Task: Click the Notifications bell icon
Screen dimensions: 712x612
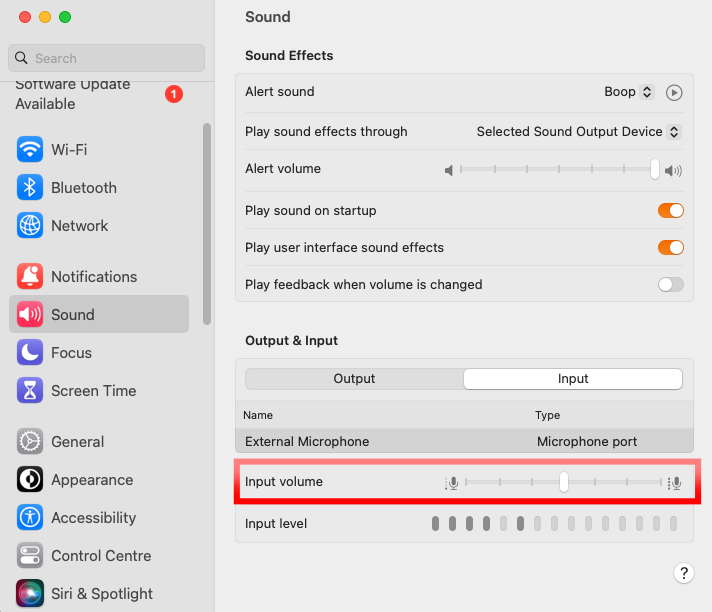Action: [x=30, y=276]
